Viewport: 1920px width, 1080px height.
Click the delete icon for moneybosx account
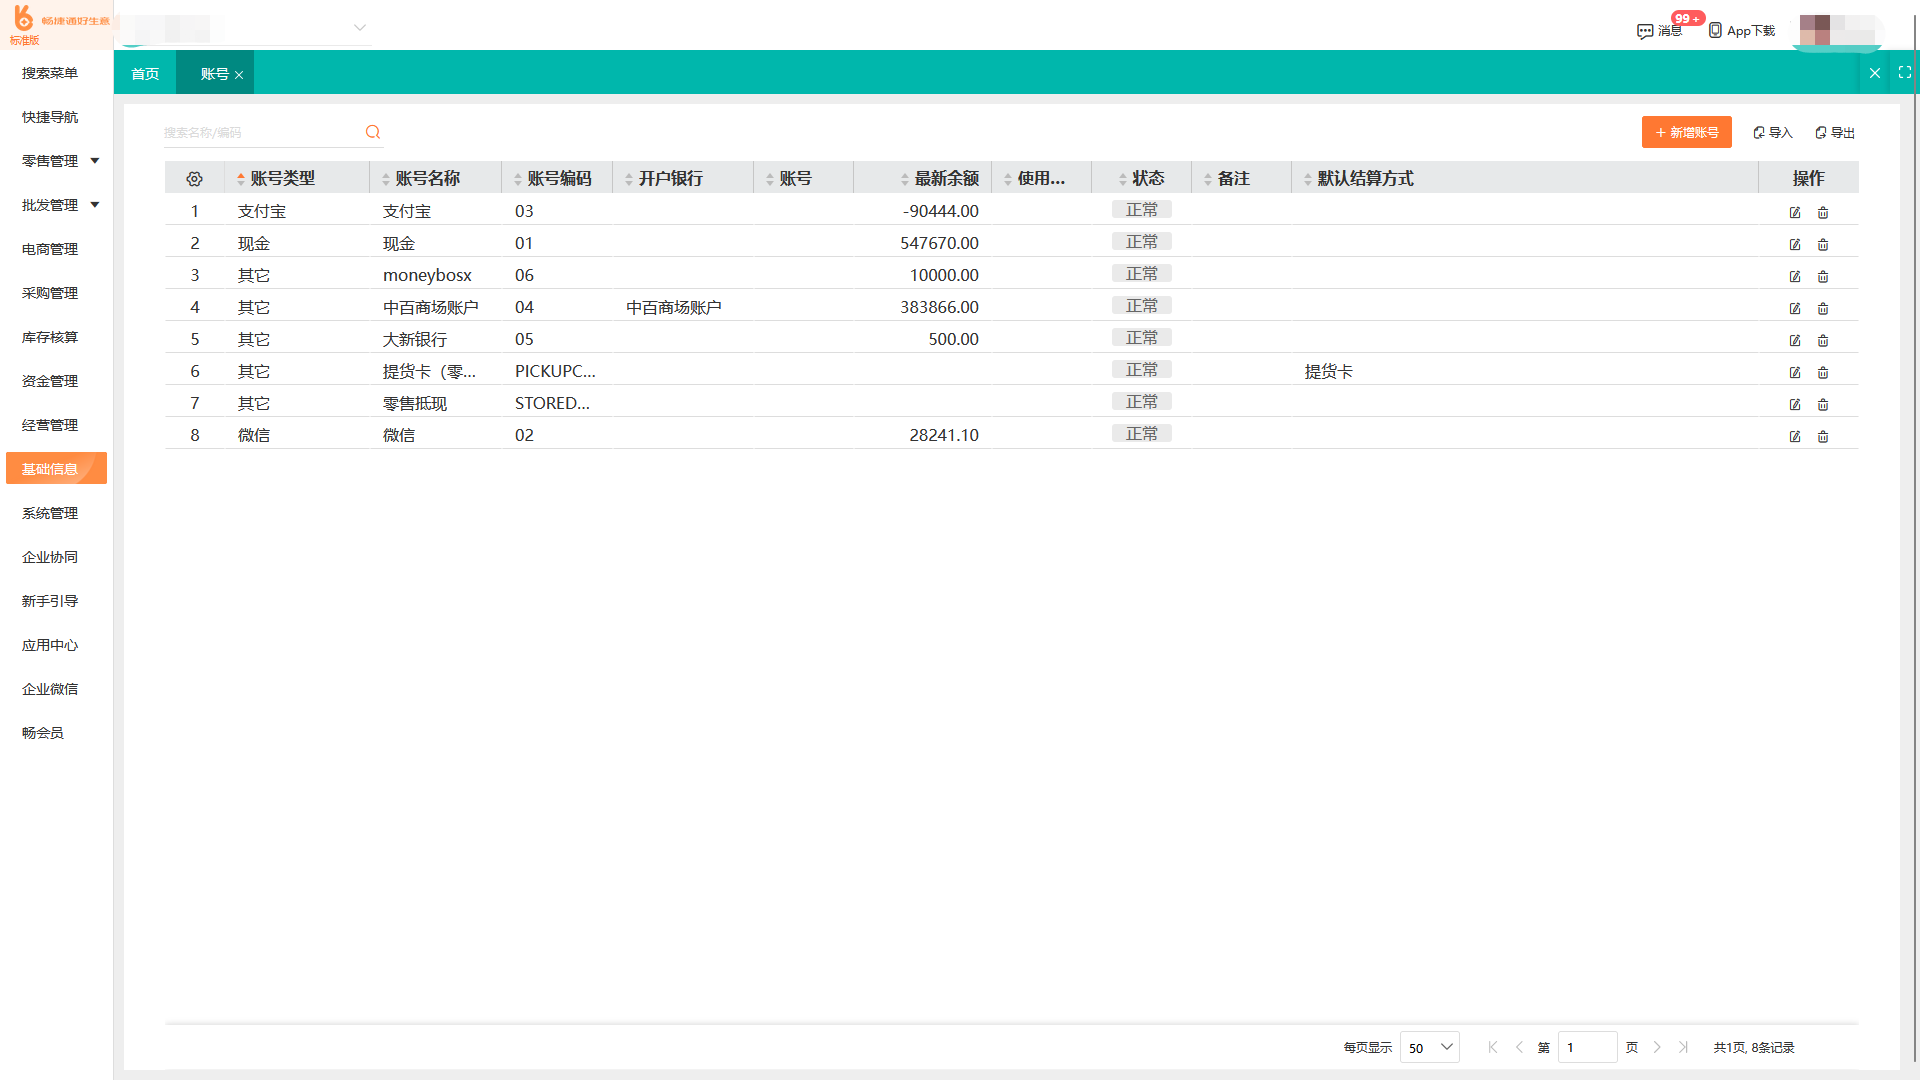(1822, 274)
